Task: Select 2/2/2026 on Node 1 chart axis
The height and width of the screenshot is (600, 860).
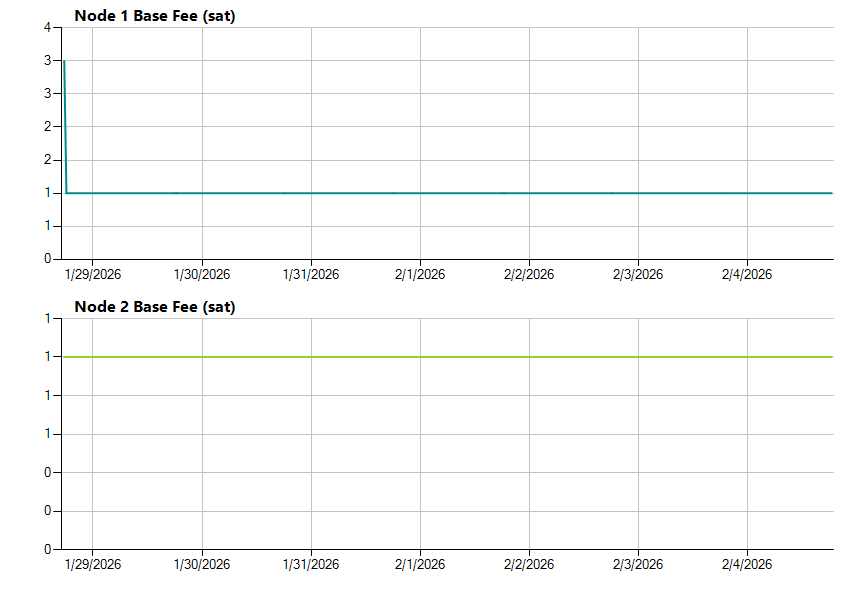Action: pos(529,274)
